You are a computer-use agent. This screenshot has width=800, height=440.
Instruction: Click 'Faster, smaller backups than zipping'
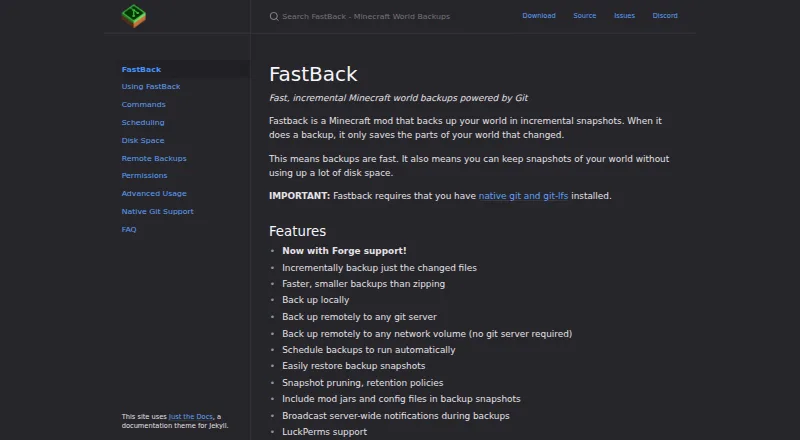pyautogui.click(x=364, y=284)
